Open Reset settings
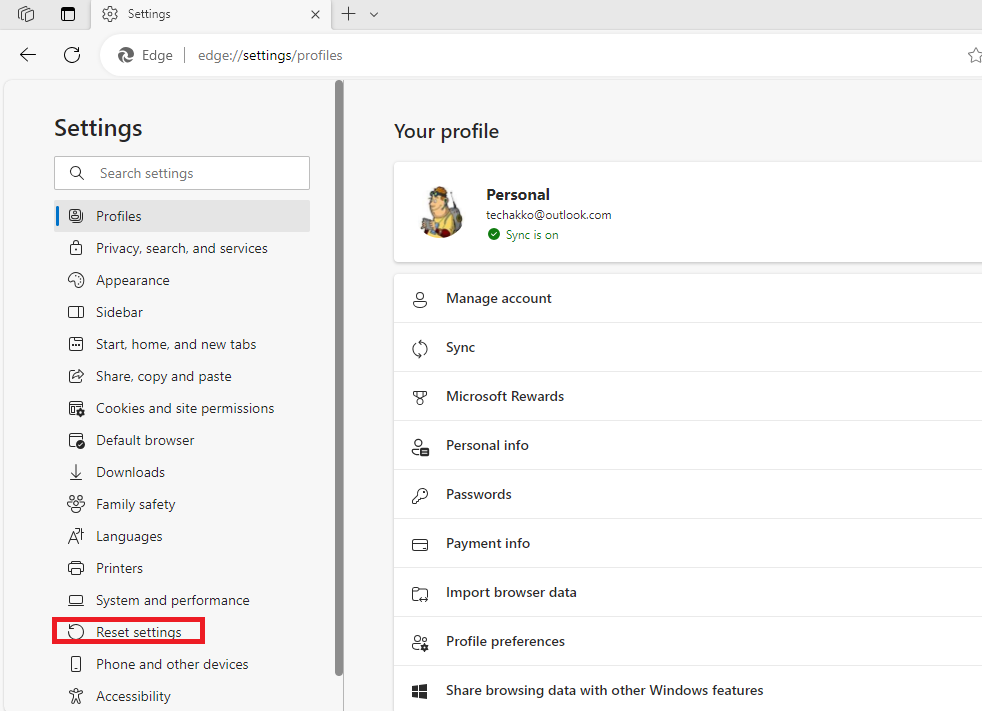The height and width of the screenshot is (711, 982). 182,631
